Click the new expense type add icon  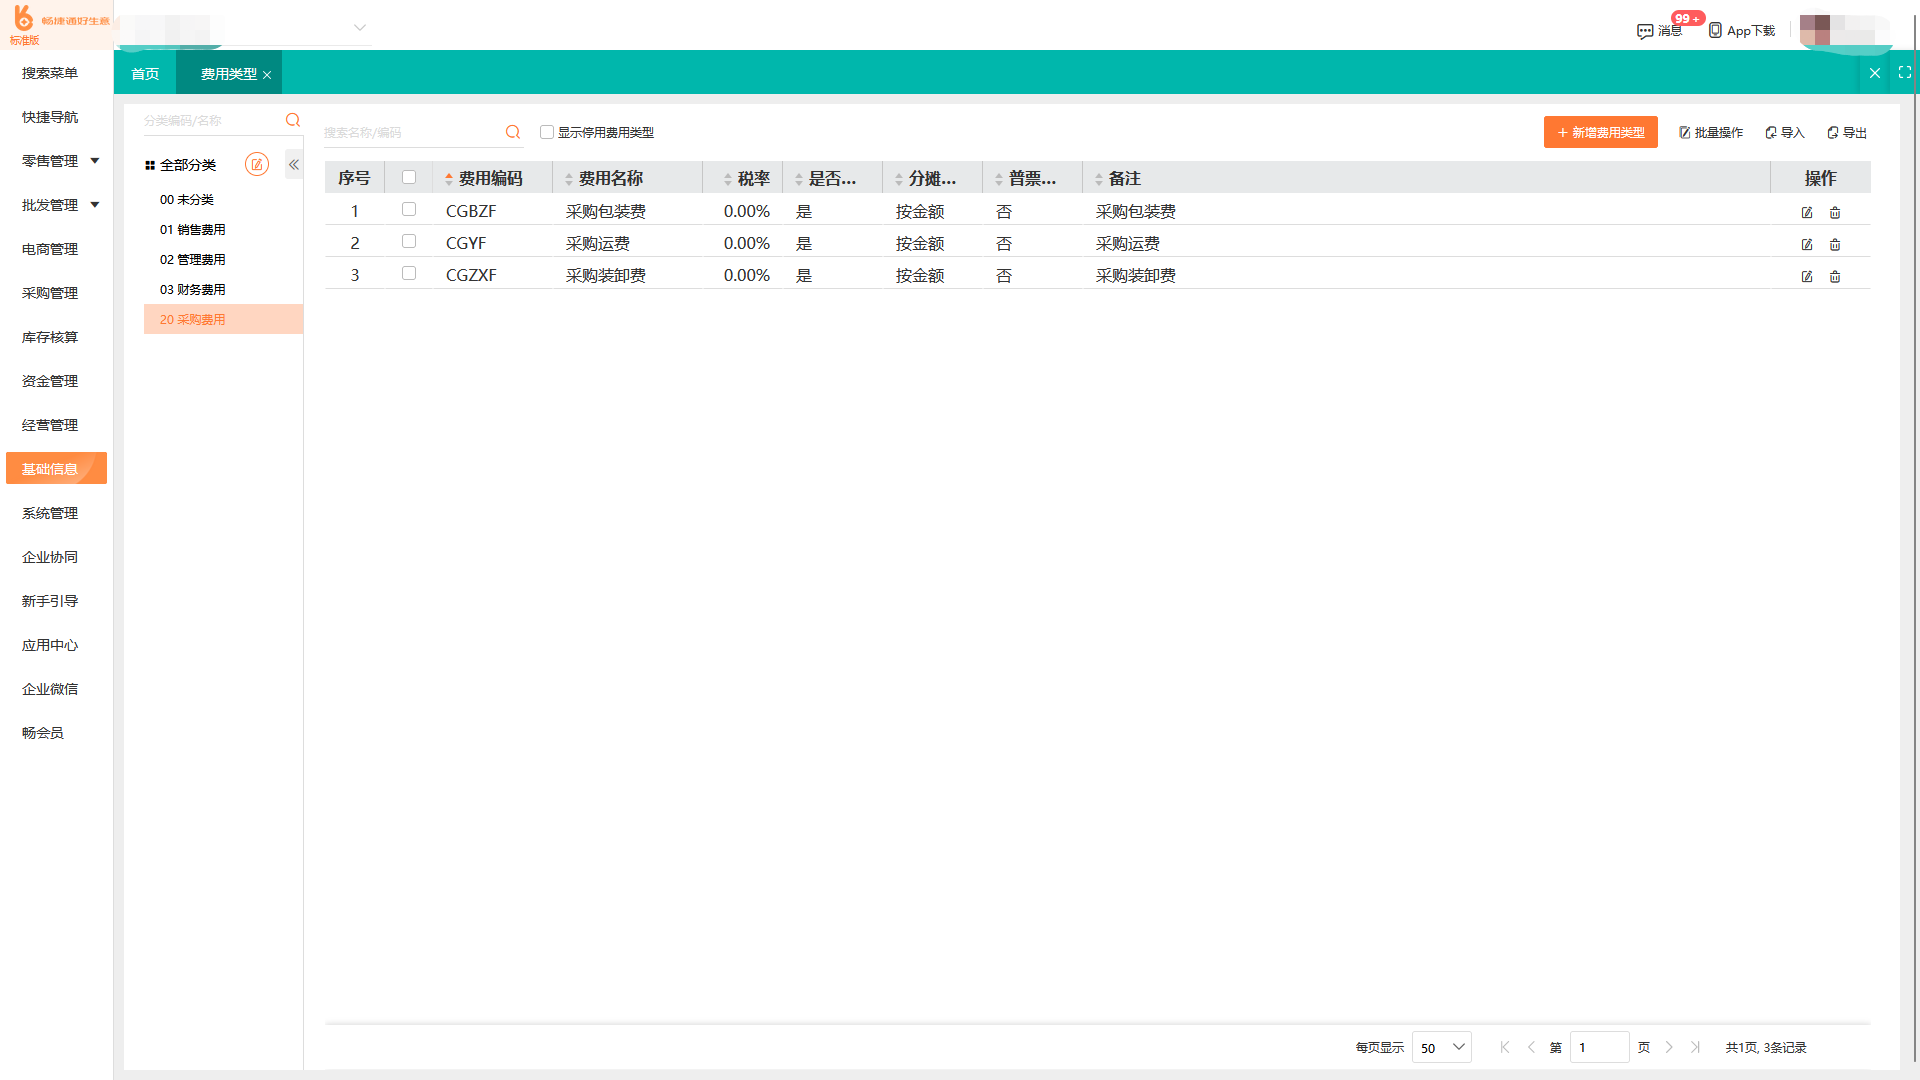[x=1600, y=131]
